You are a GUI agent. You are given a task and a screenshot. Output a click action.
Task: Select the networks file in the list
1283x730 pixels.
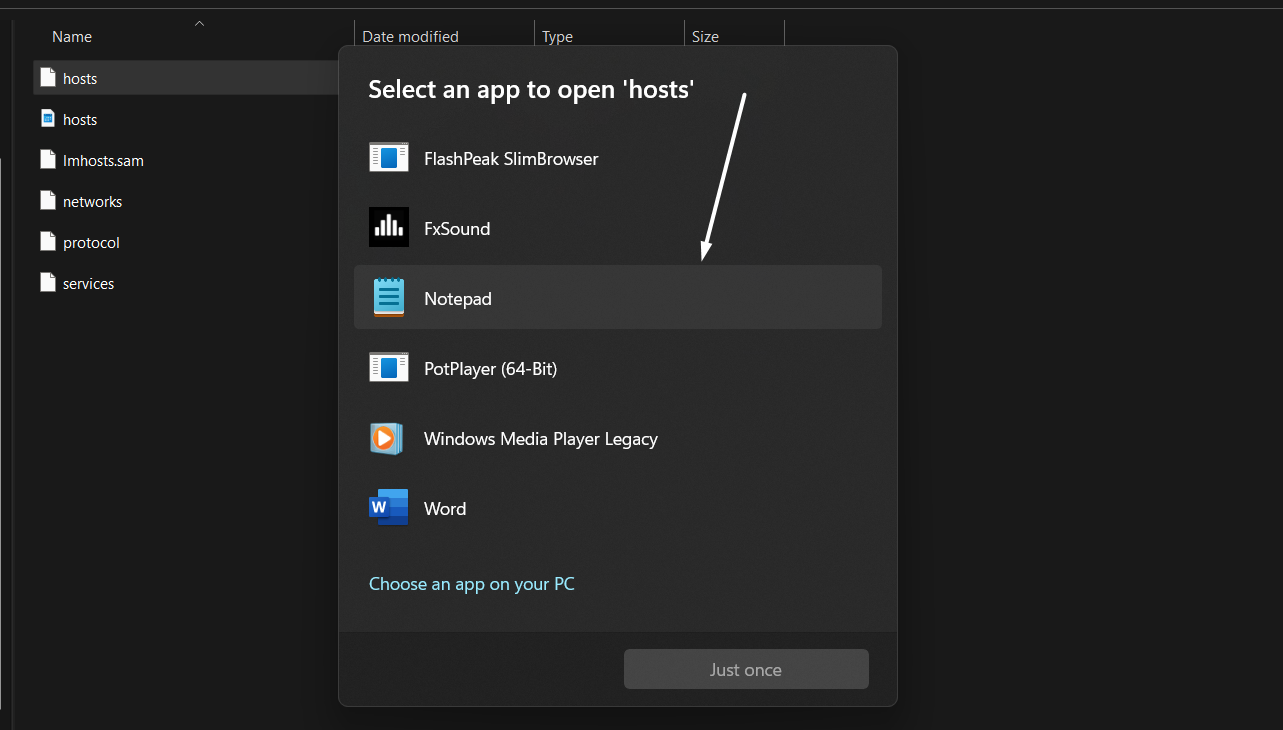point(92,201)
